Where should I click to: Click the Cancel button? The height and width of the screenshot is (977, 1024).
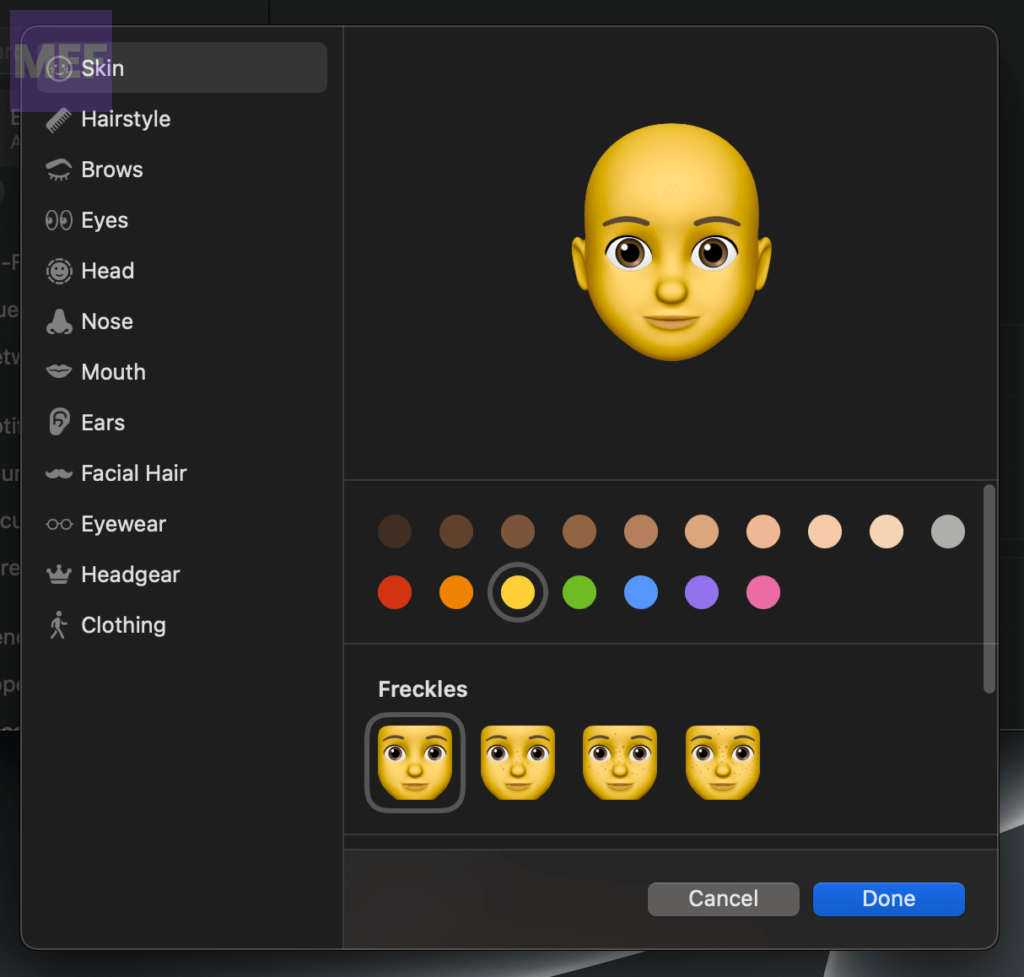click(x=723, y=899)
